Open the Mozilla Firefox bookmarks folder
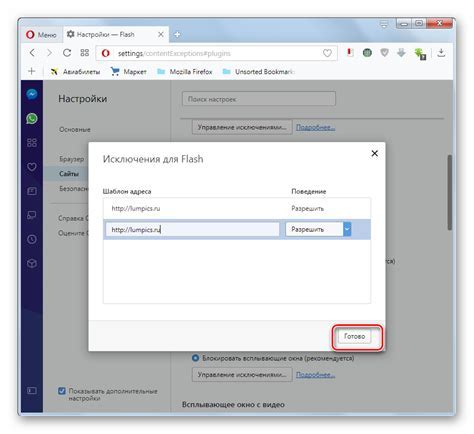 (185, 71)
